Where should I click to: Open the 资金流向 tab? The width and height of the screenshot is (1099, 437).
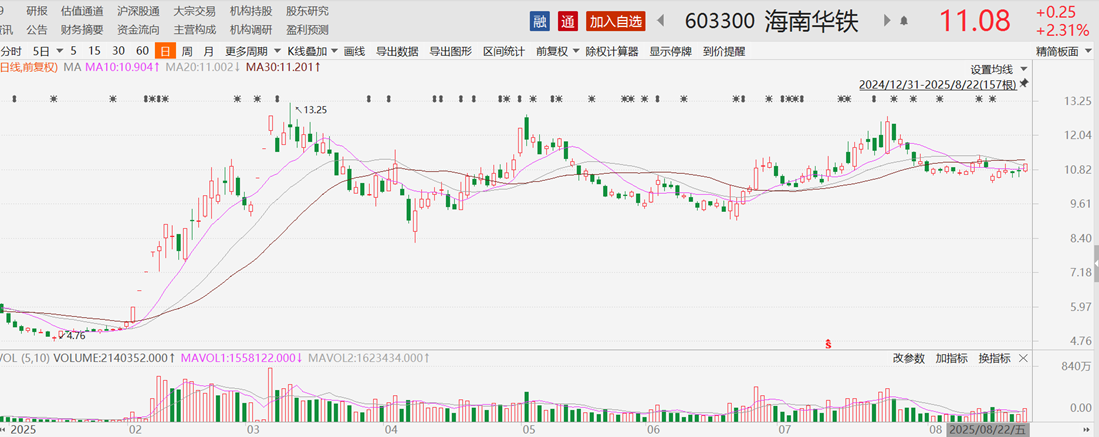(137, 29)
